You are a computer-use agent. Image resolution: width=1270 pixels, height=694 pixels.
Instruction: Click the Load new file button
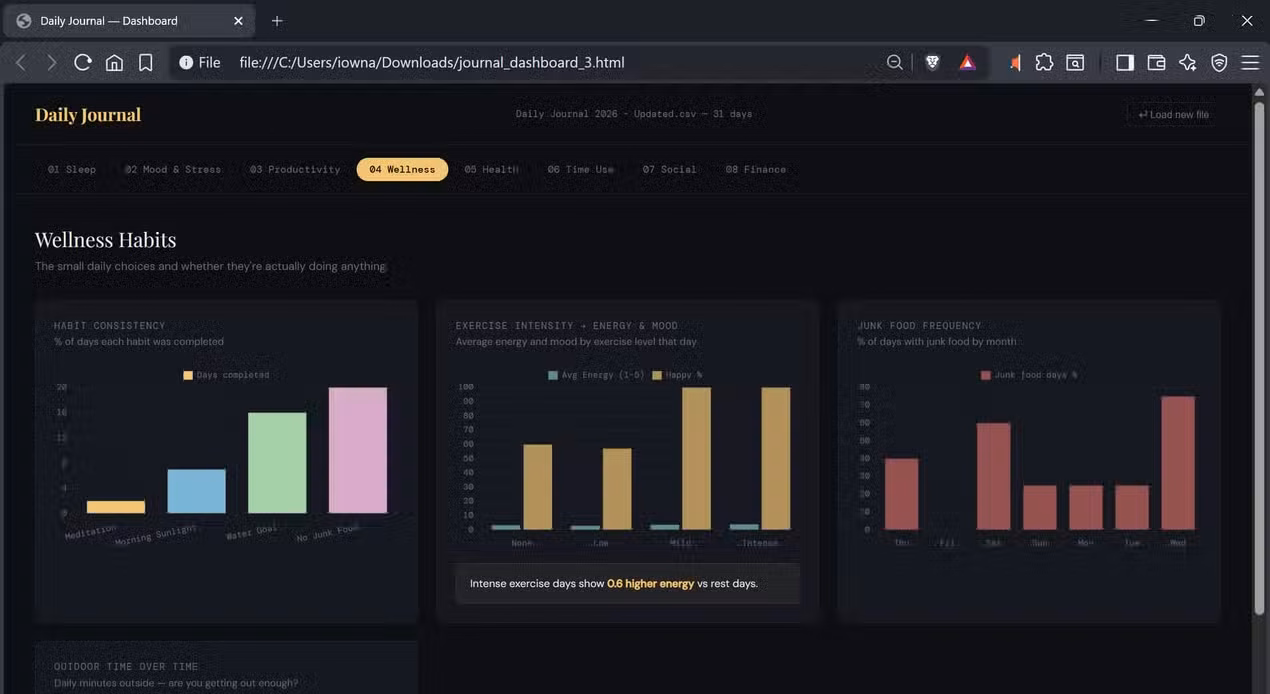point(1173,114)
